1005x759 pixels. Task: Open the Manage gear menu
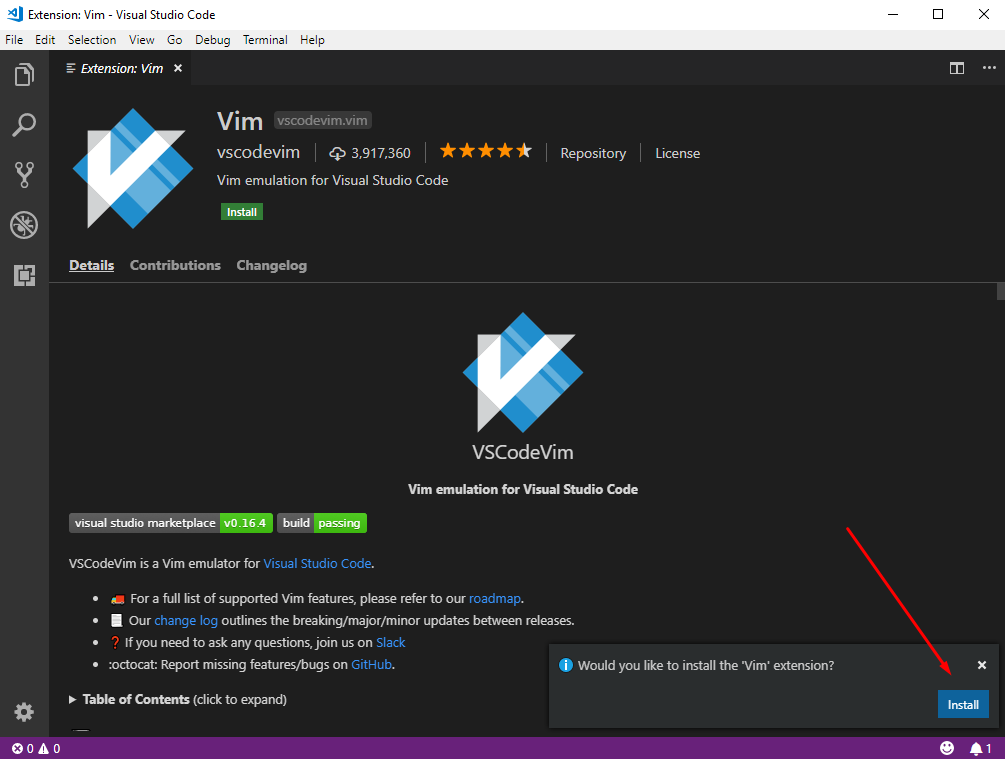point(24,712)
